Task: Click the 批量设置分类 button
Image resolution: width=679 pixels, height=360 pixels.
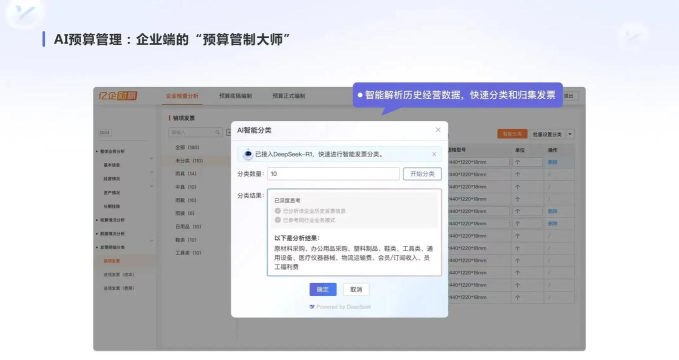Action: [x=547, y=134]
